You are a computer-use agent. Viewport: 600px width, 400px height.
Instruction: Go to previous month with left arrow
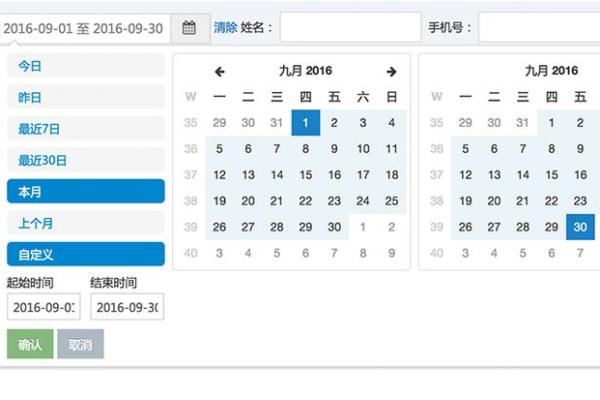coord(220,71)
